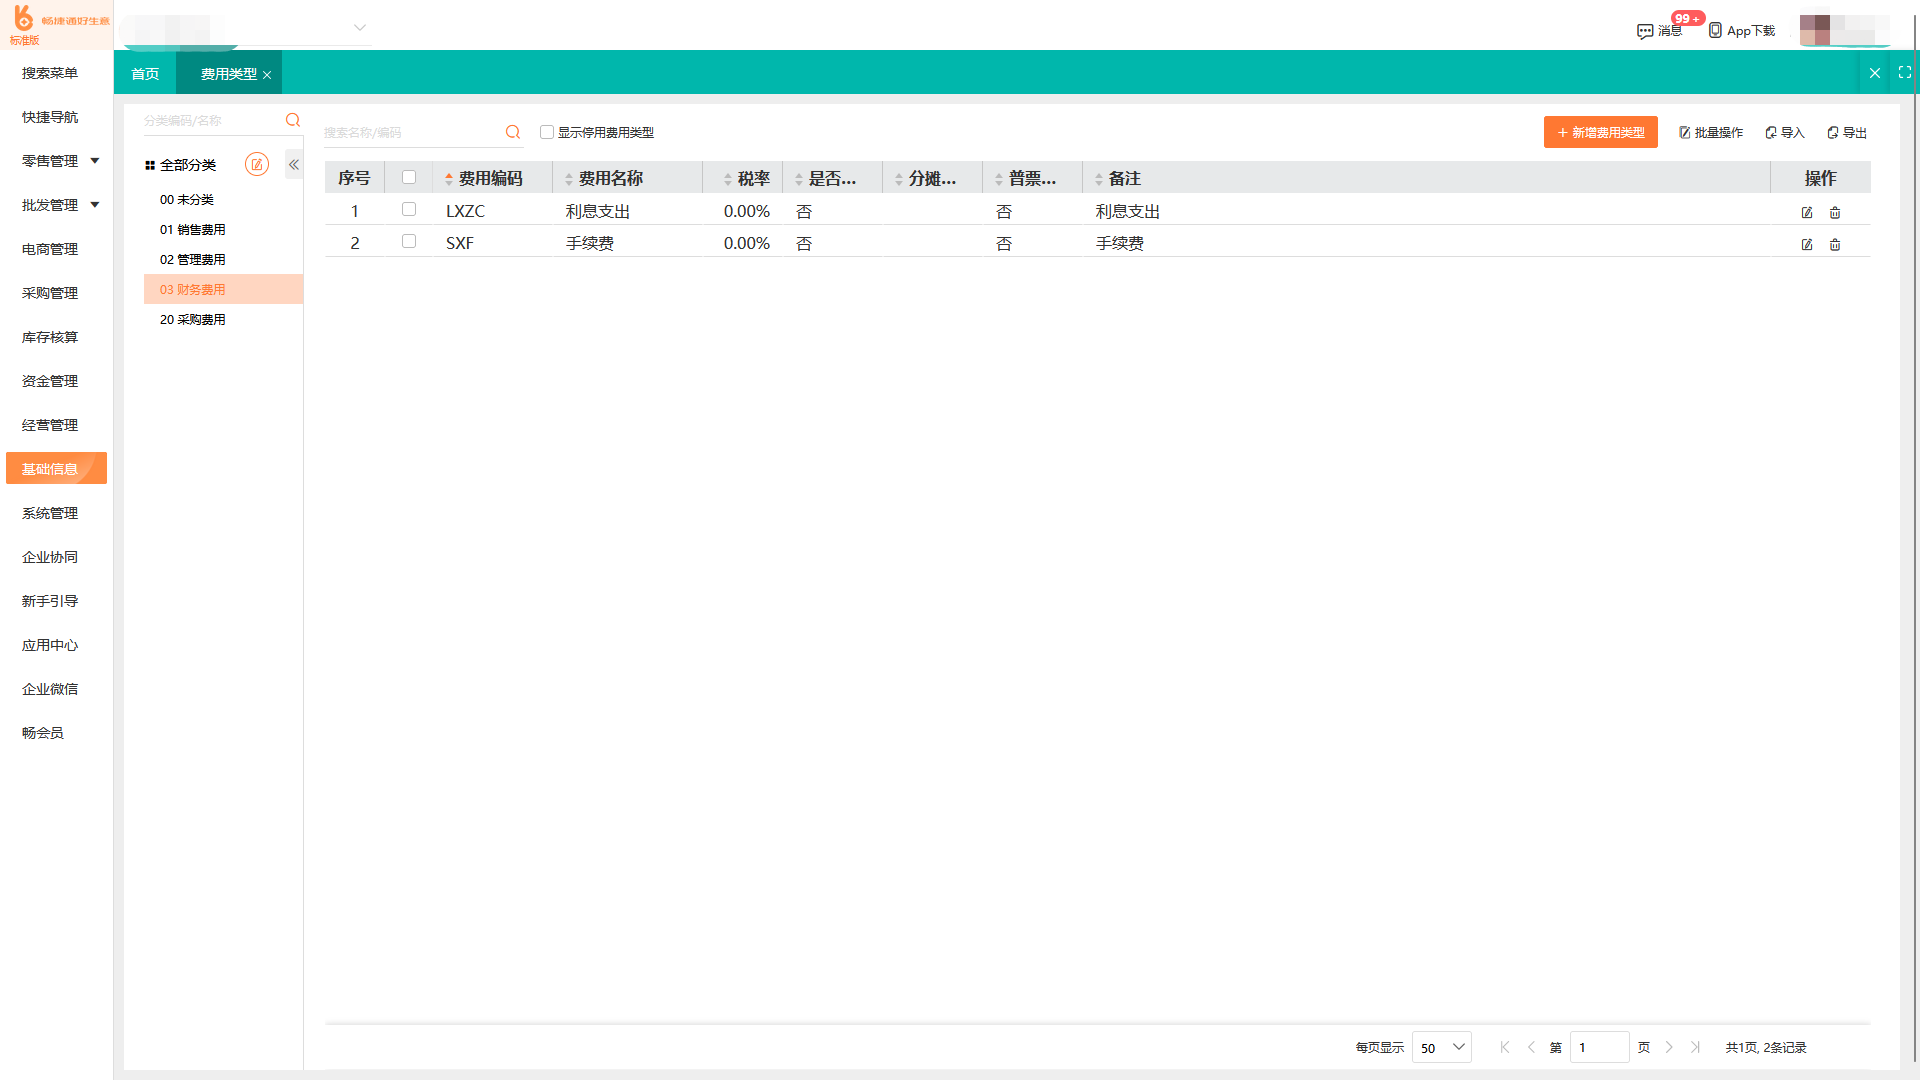Click the 新增费用类型 button

tap(1601, 131)
